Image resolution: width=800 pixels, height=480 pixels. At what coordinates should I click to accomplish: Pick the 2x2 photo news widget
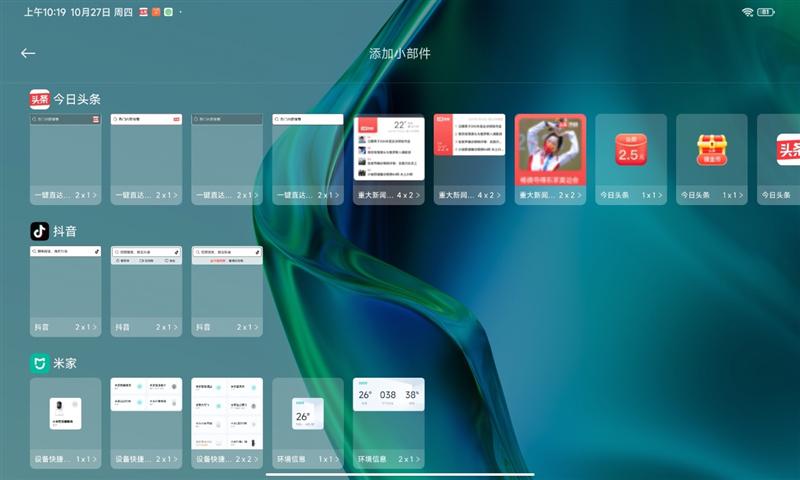point(550,150)
